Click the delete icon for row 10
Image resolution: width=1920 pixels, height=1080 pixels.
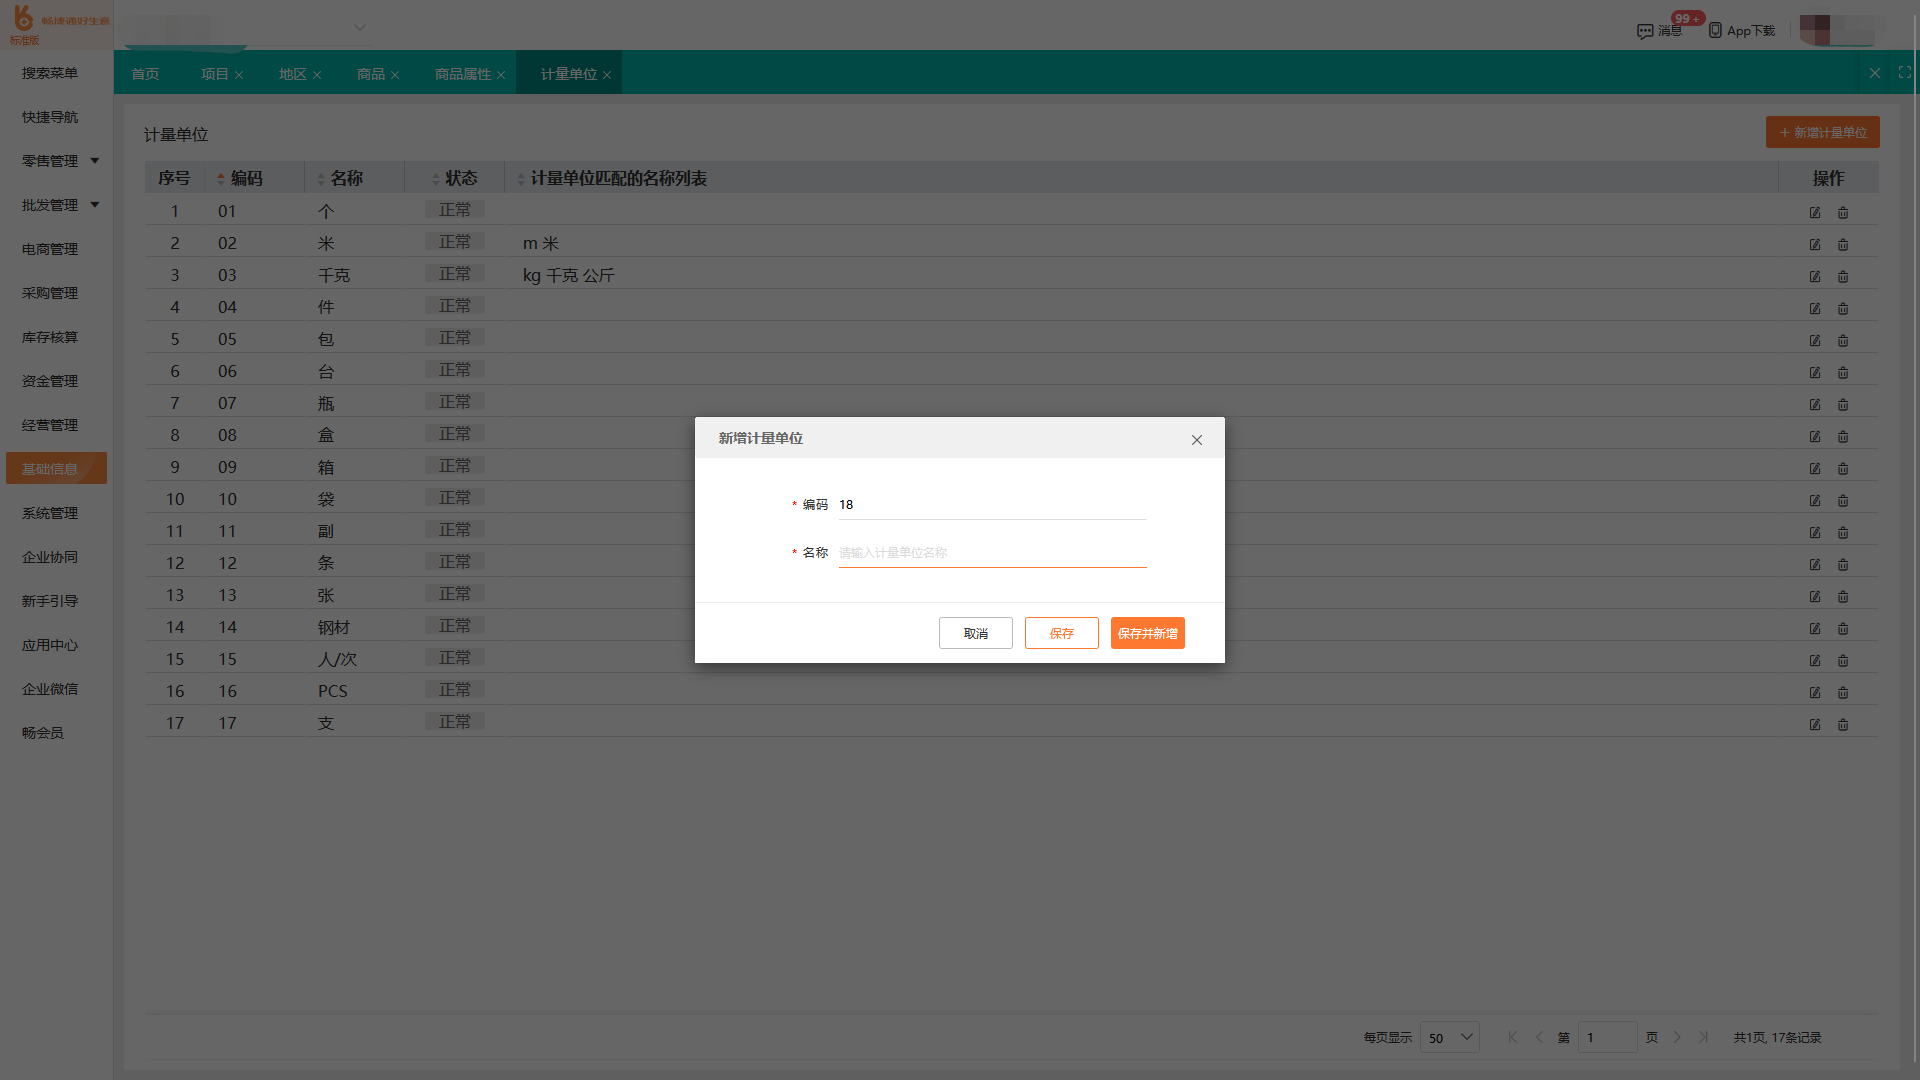[1844, 500]
